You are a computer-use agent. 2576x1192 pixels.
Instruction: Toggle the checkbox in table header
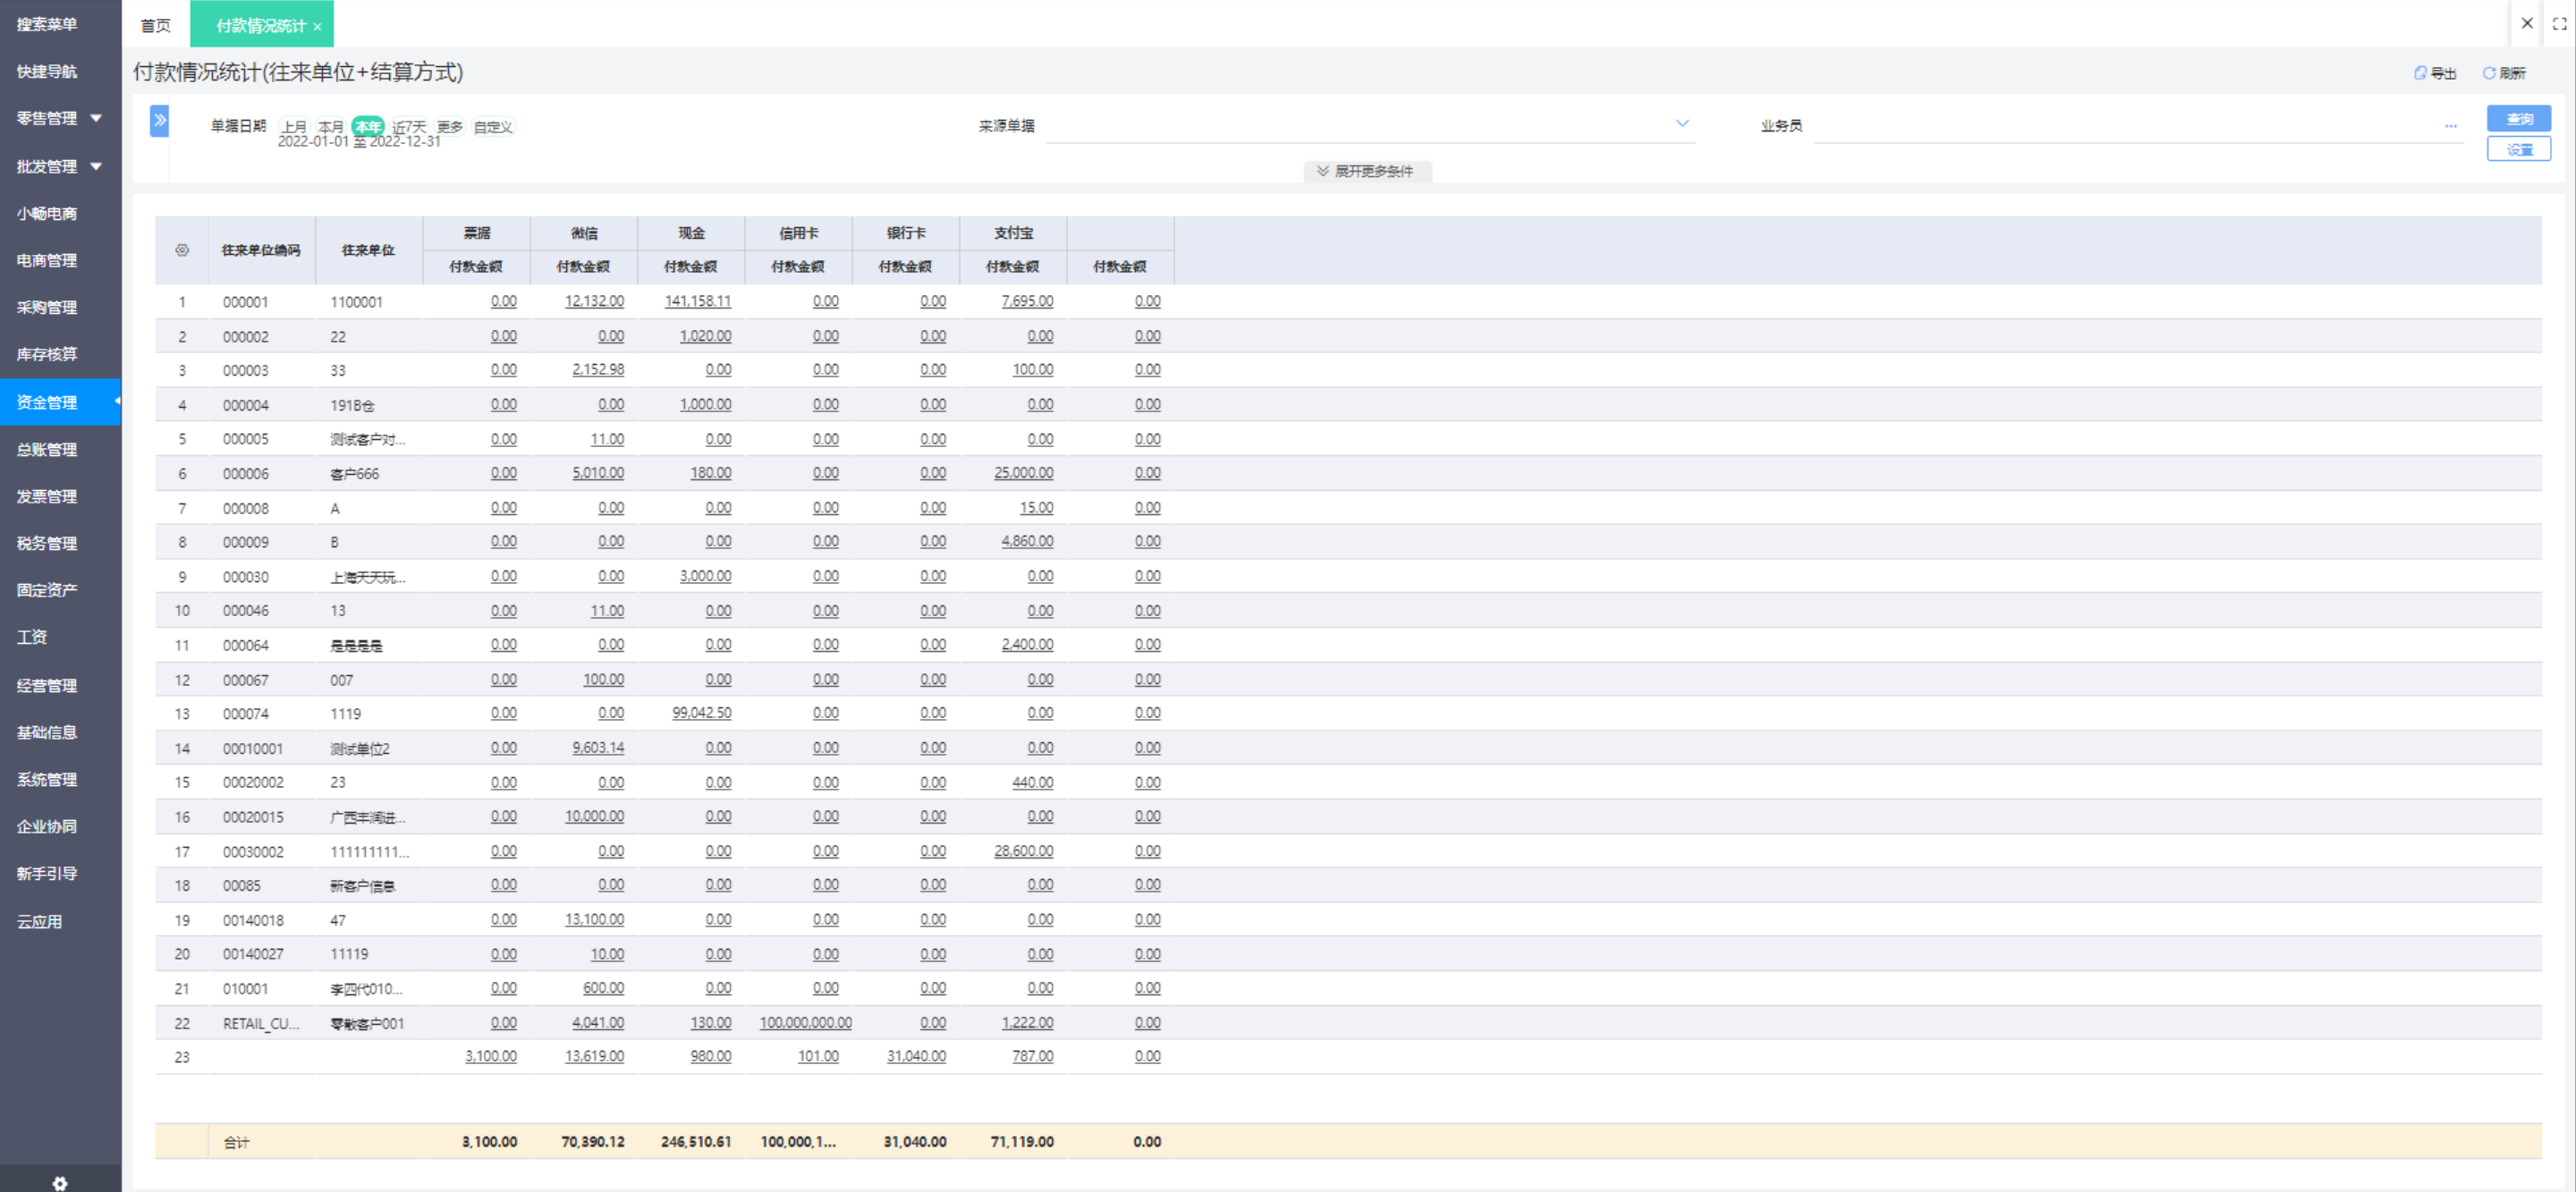pyautogui.click(x=182, y=248)
